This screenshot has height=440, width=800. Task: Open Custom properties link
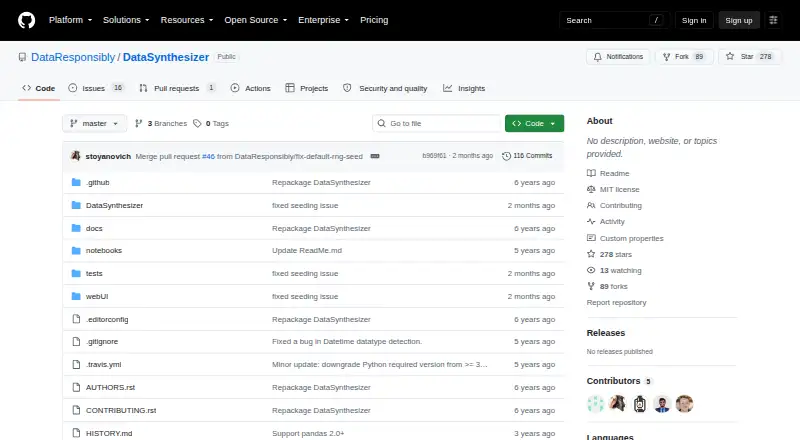click(x=625, y=238)
